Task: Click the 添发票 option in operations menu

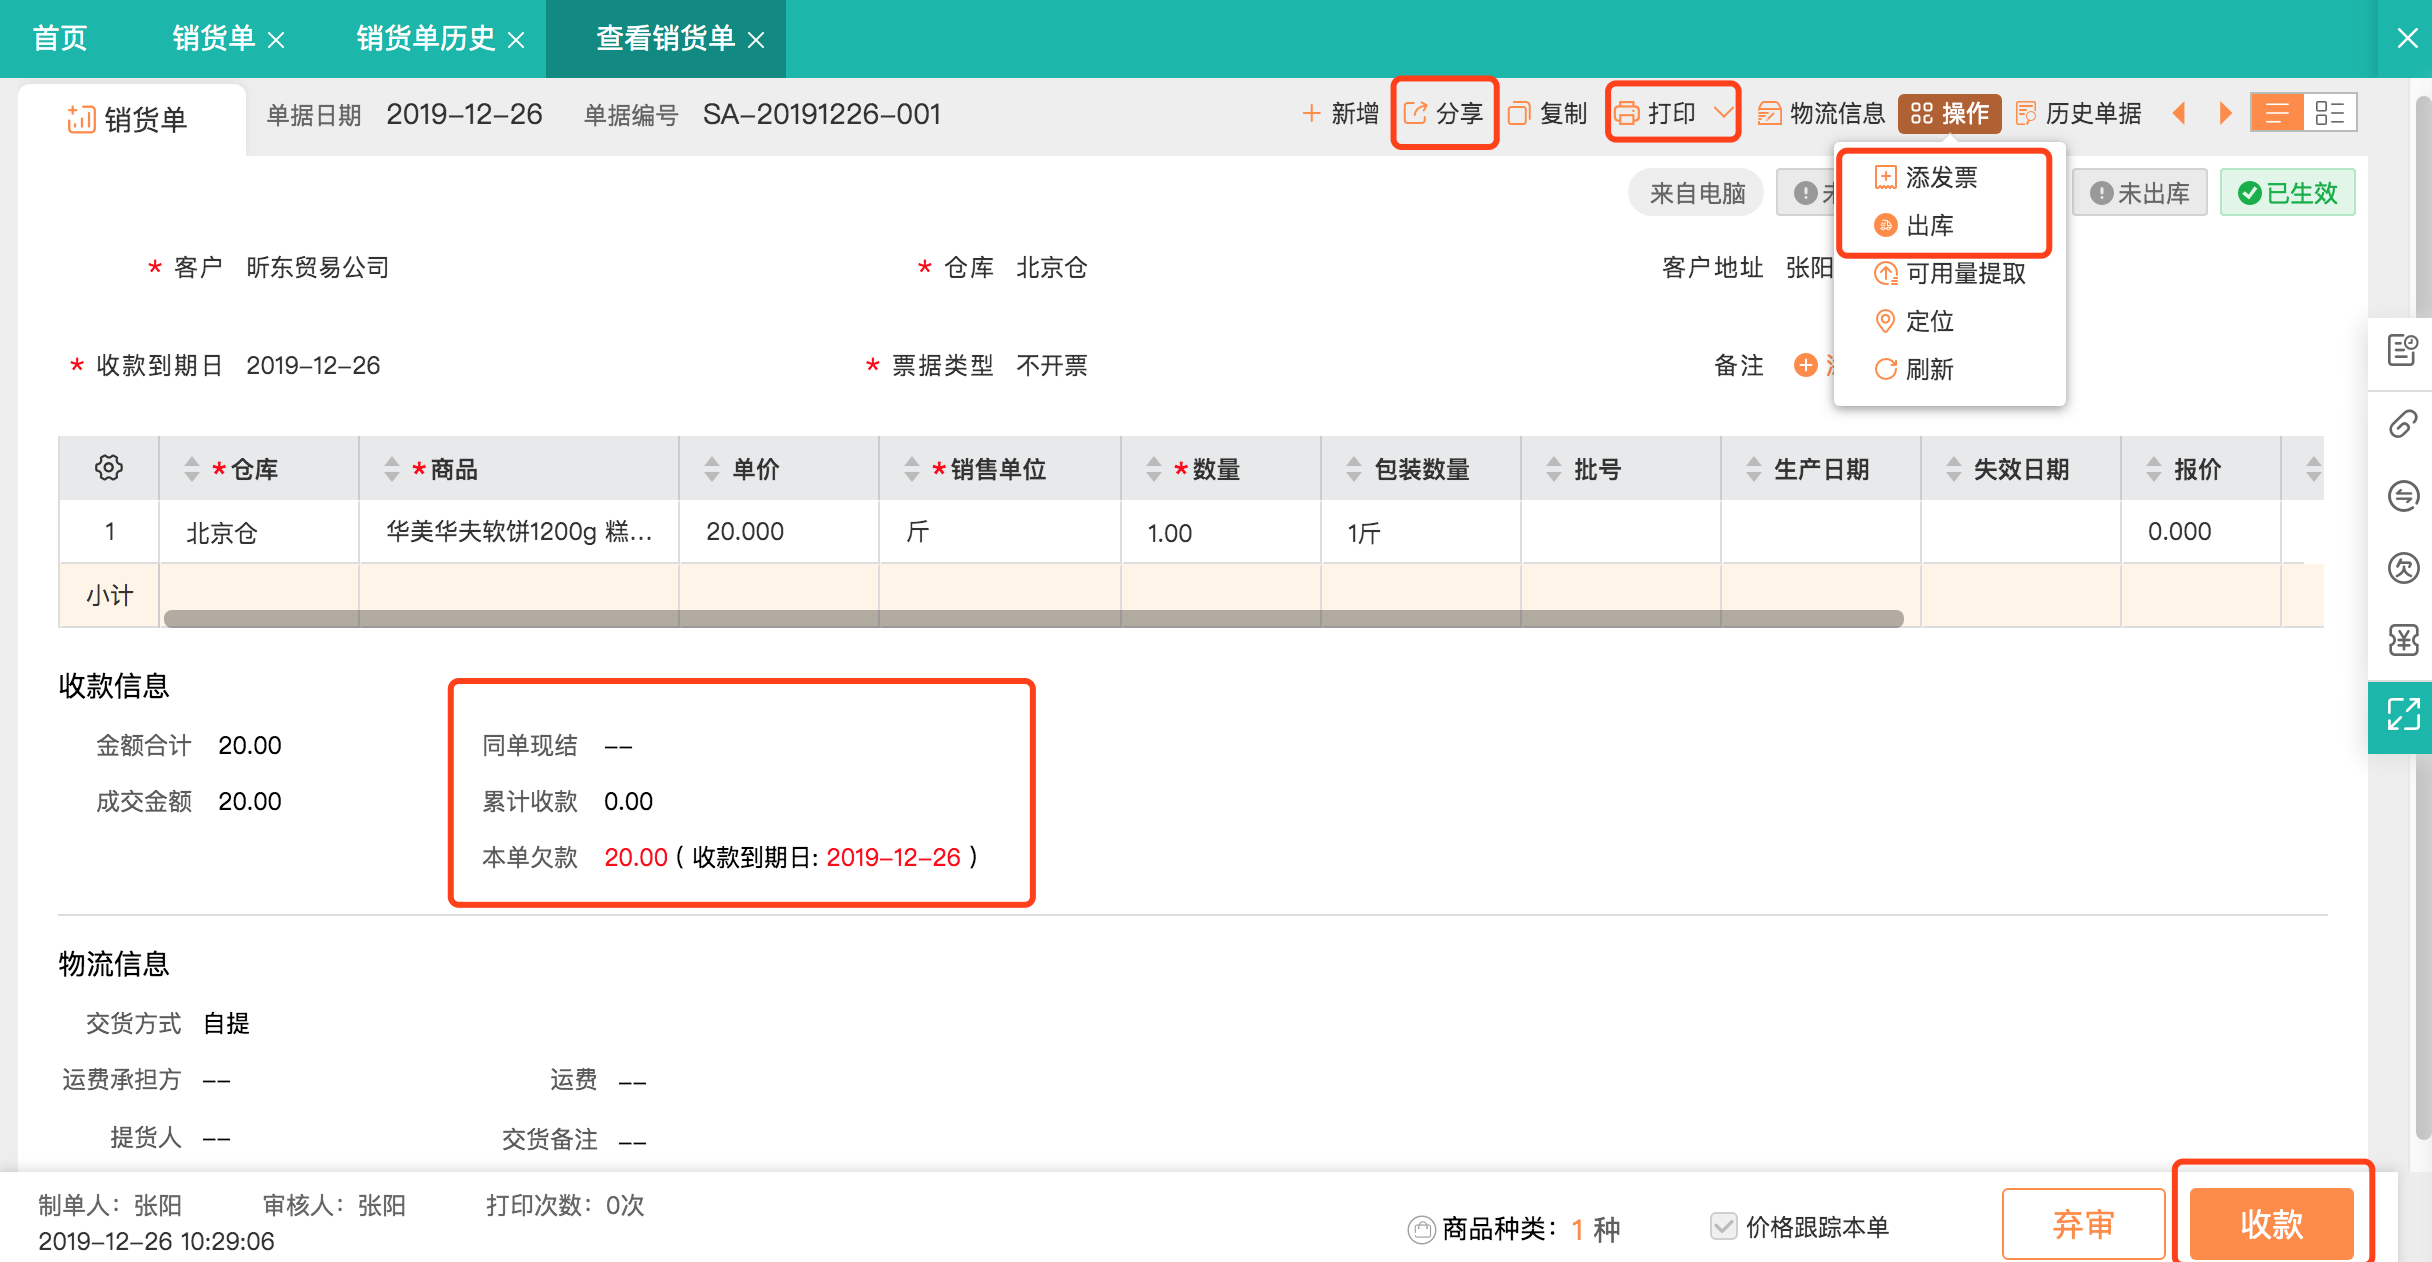Action: pos(1940,178)
